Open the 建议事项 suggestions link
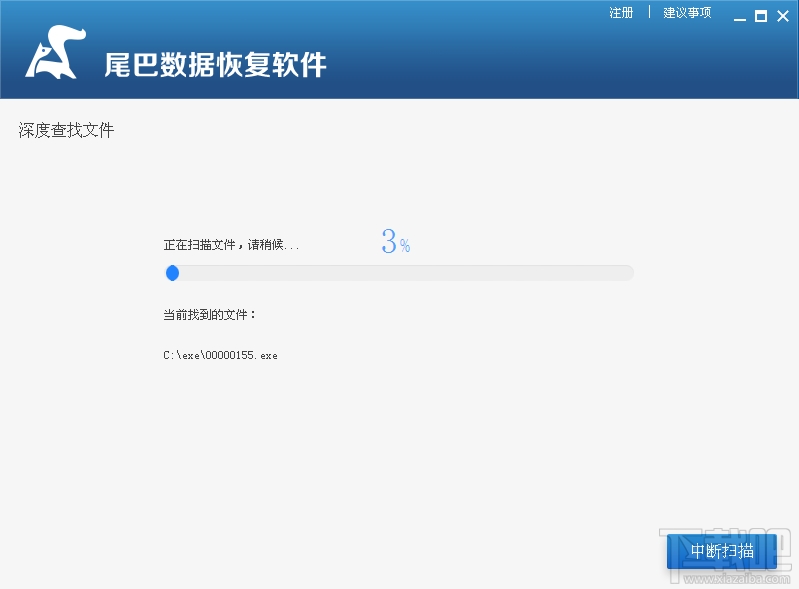 pyautogui.click(x=687, y=13)
